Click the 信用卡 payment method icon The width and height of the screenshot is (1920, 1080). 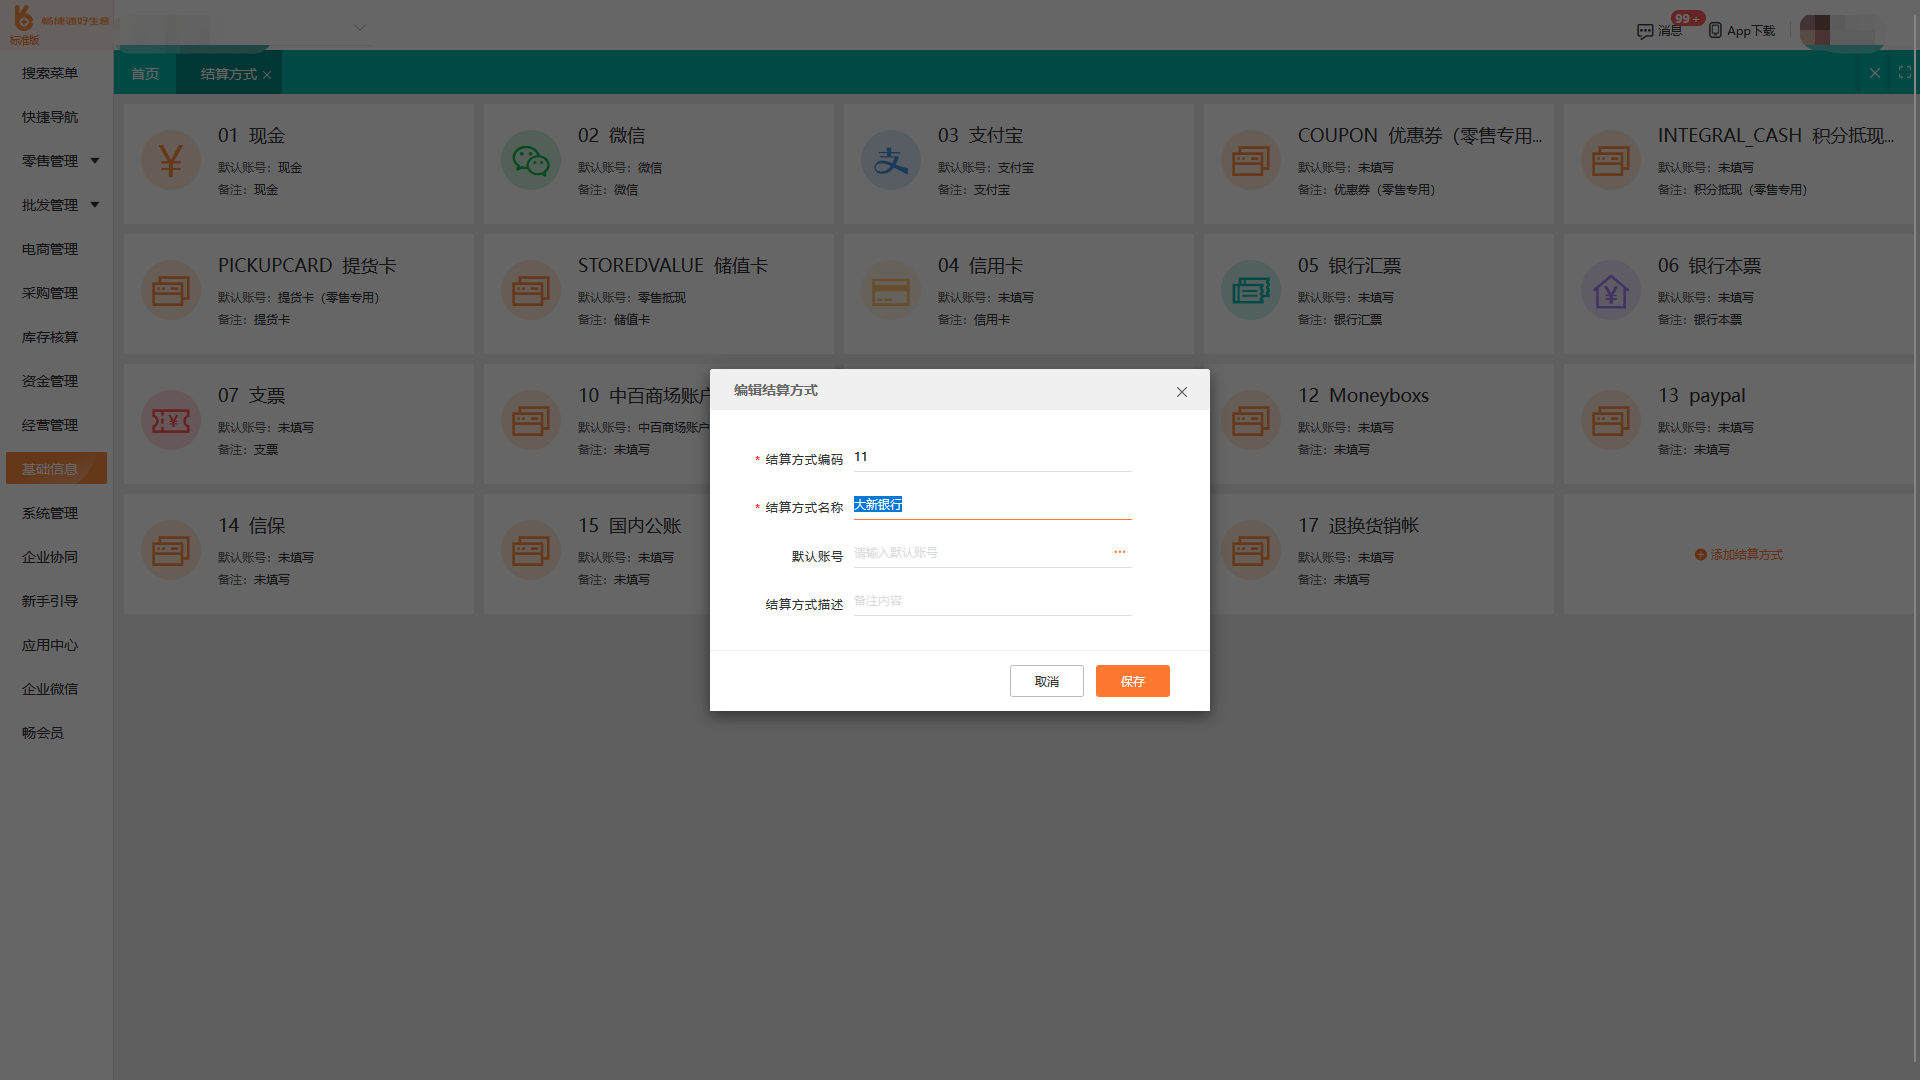891,289
